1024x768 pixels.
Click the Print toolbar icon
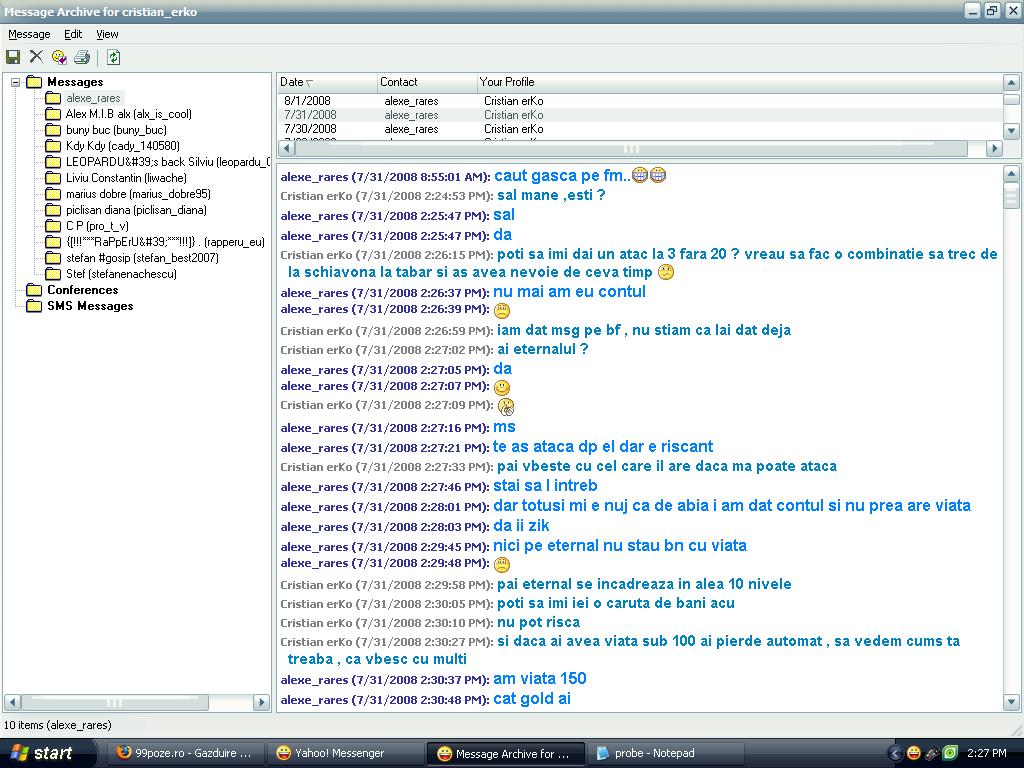pyautogui.click(x=82, y=57)
